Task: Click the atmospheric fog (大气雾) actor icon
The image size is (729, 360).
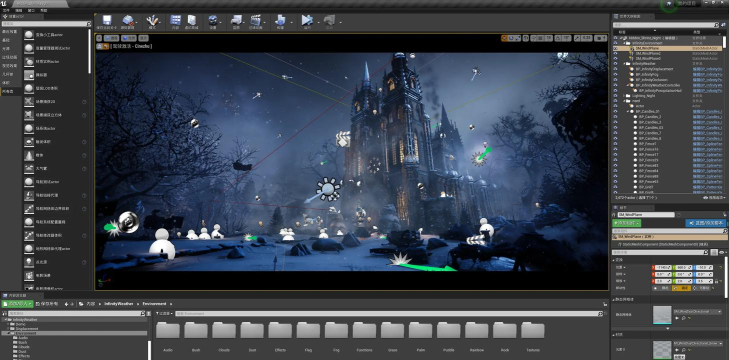Action: (29, 168)
